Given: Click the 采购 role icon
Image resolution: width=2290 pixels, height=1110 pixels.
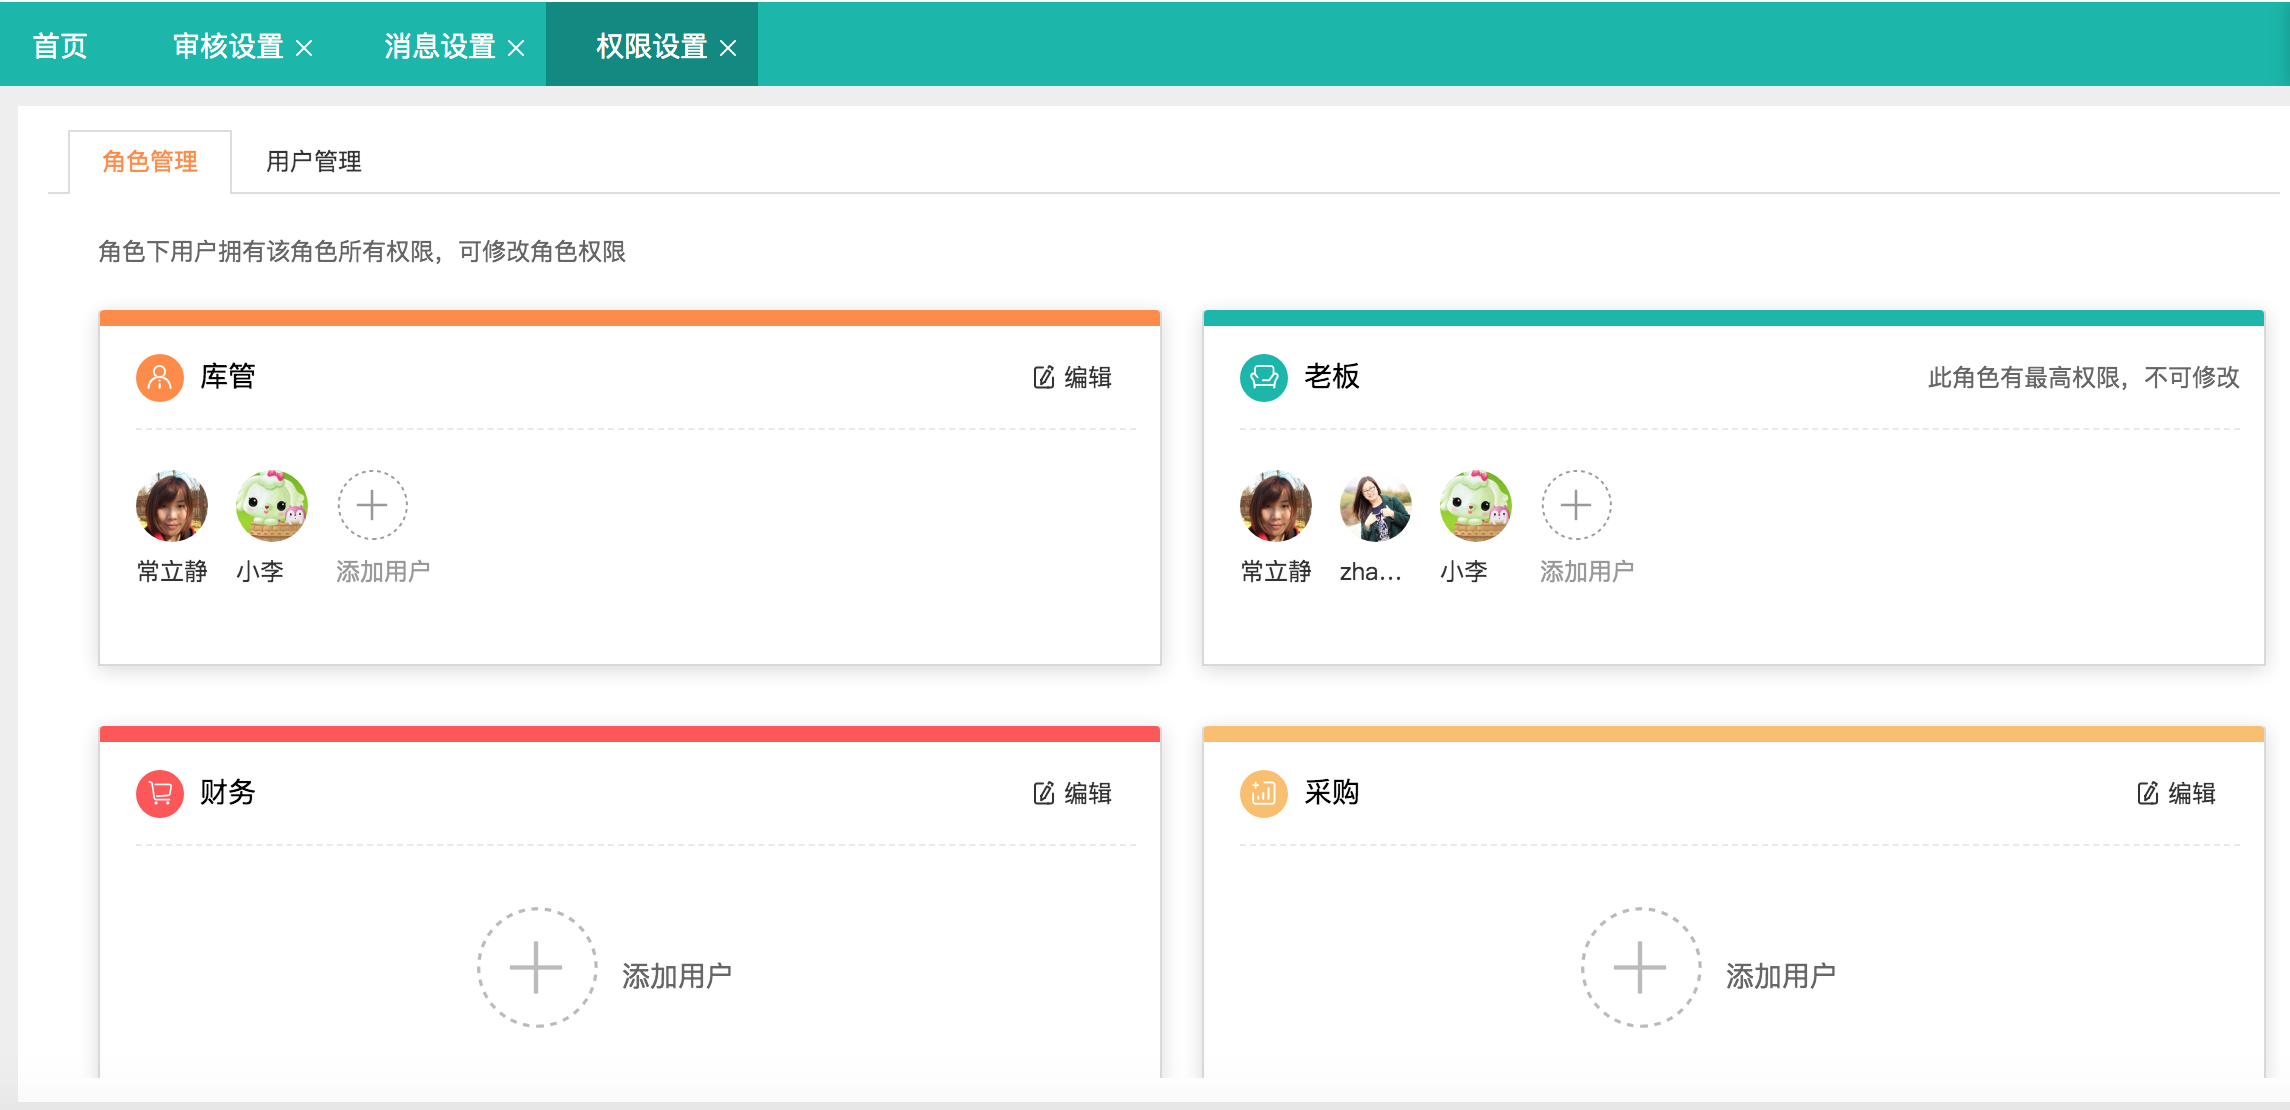Looking at the screenshot, I should 1262,795.
